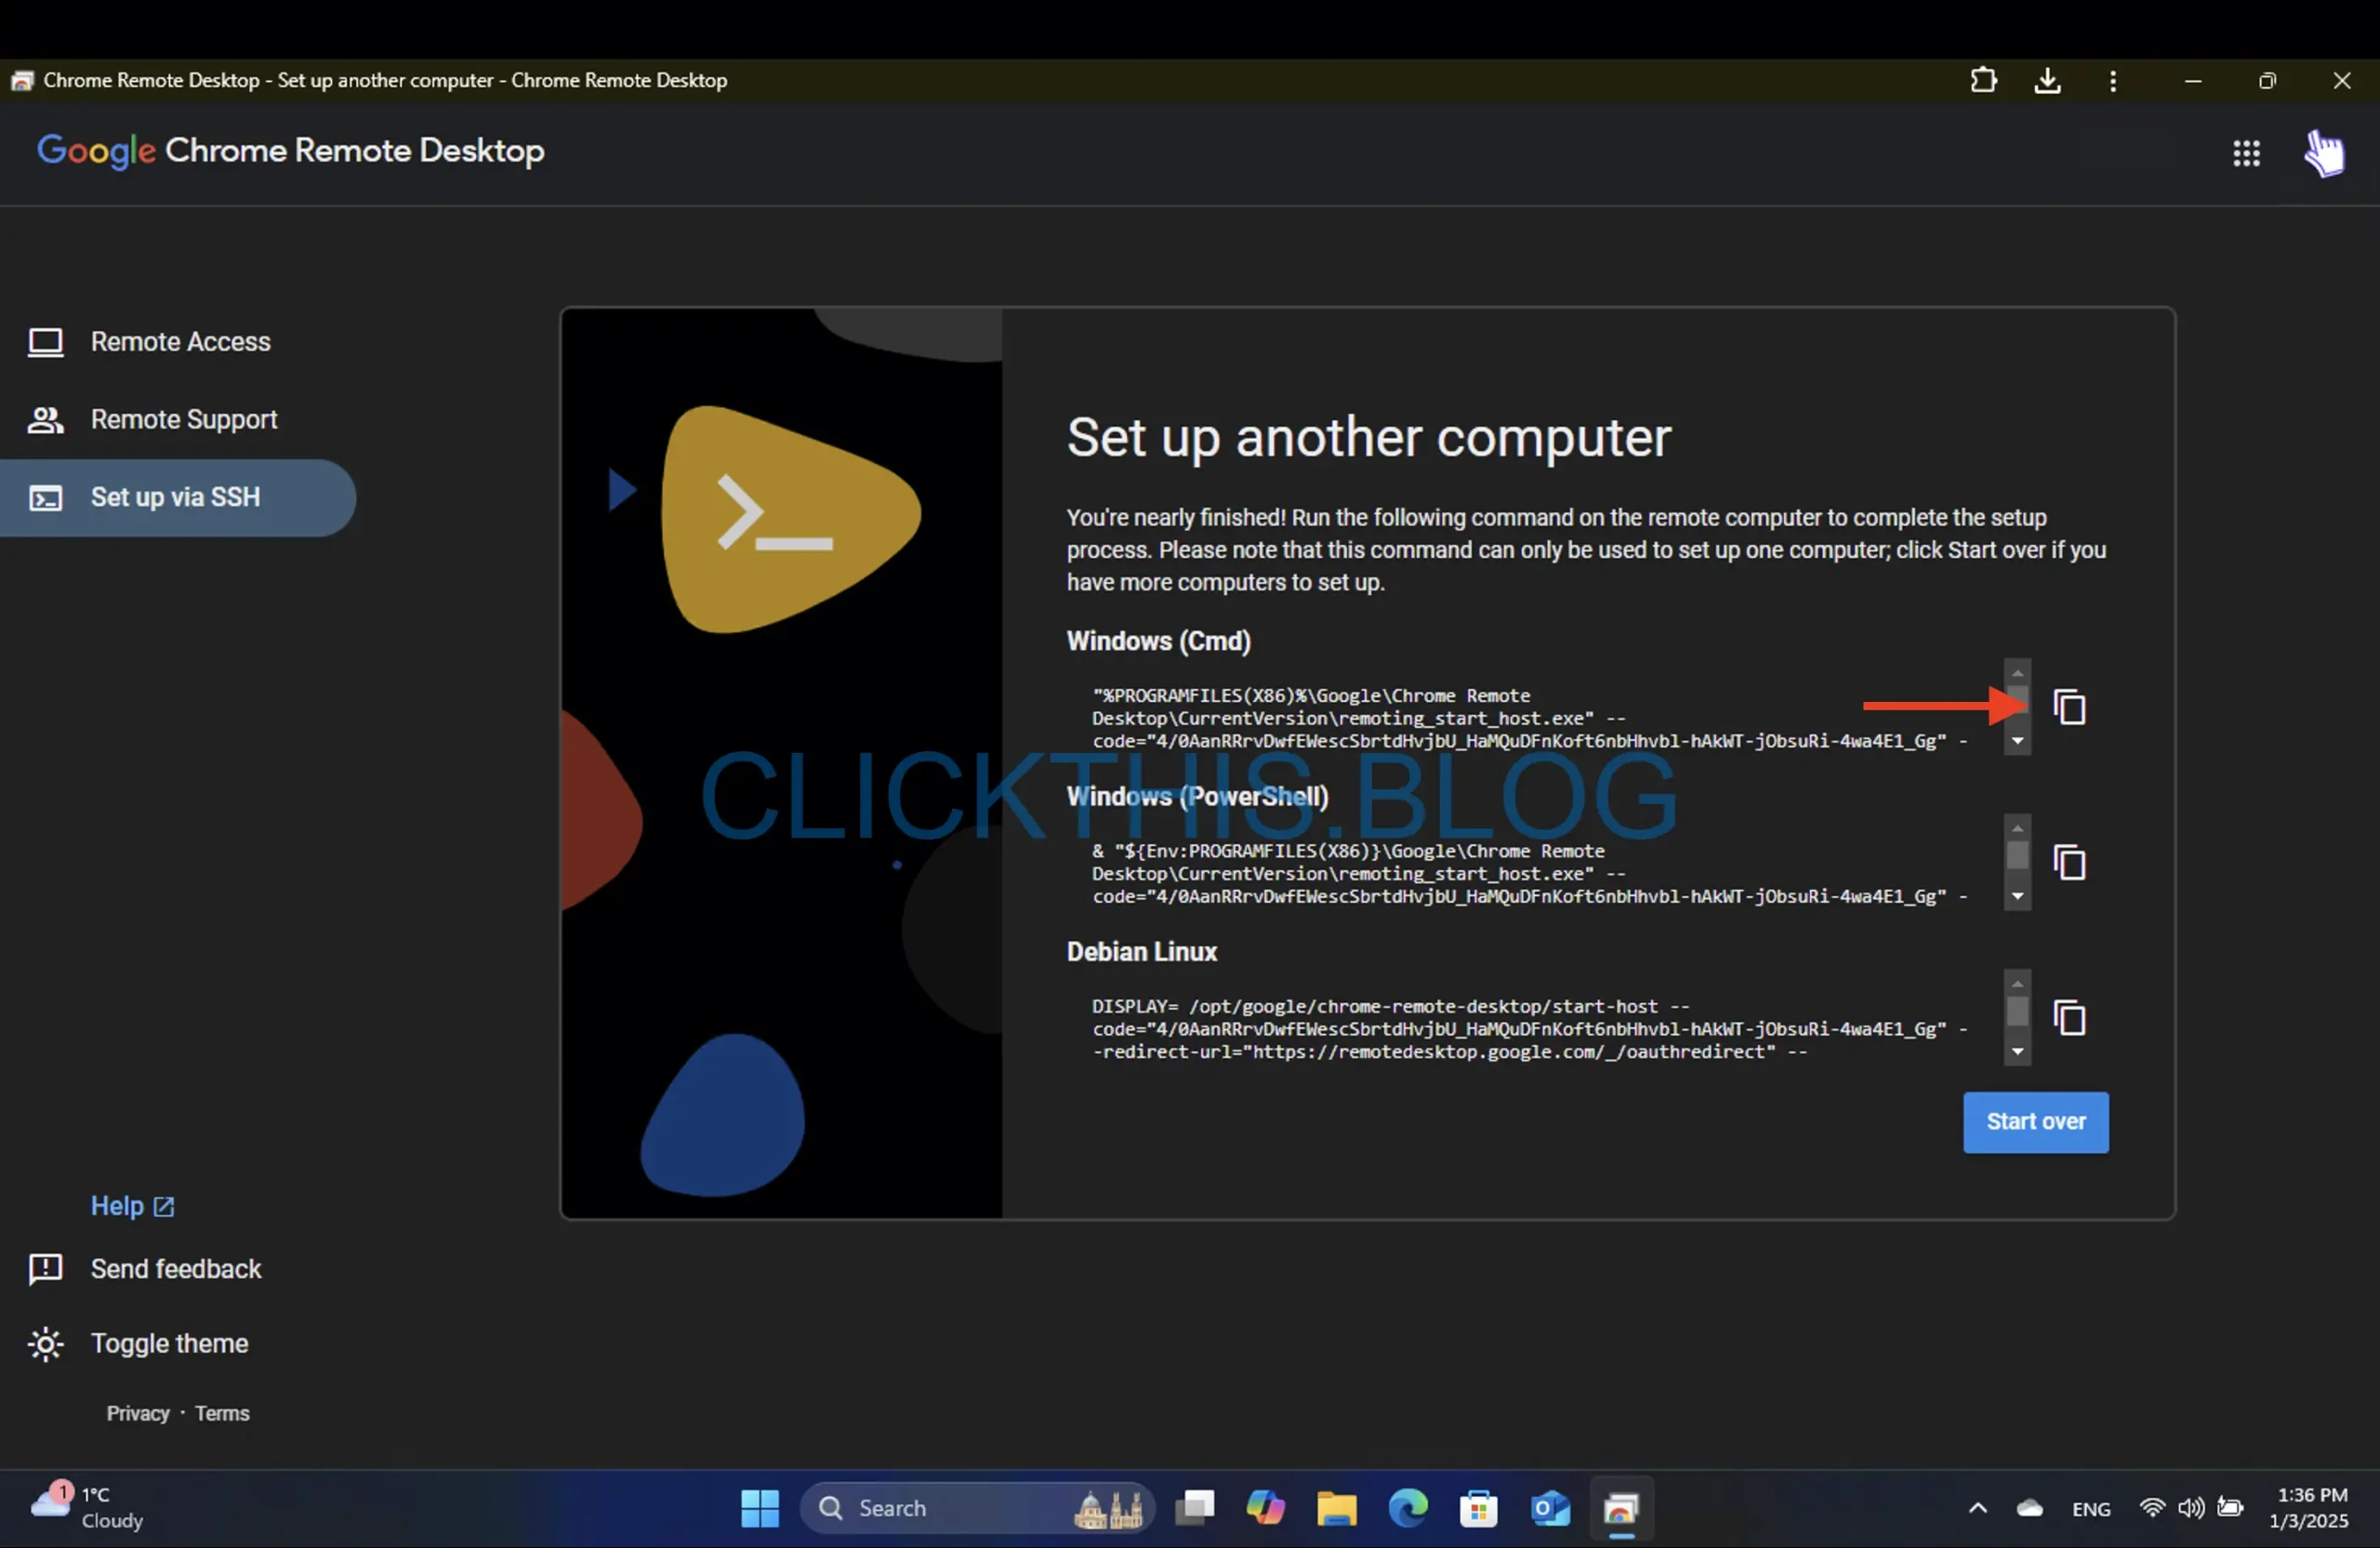Click the battery tray icon
Viewport: 2380px width, 1548px height.
click(x=2230, y=1507)
